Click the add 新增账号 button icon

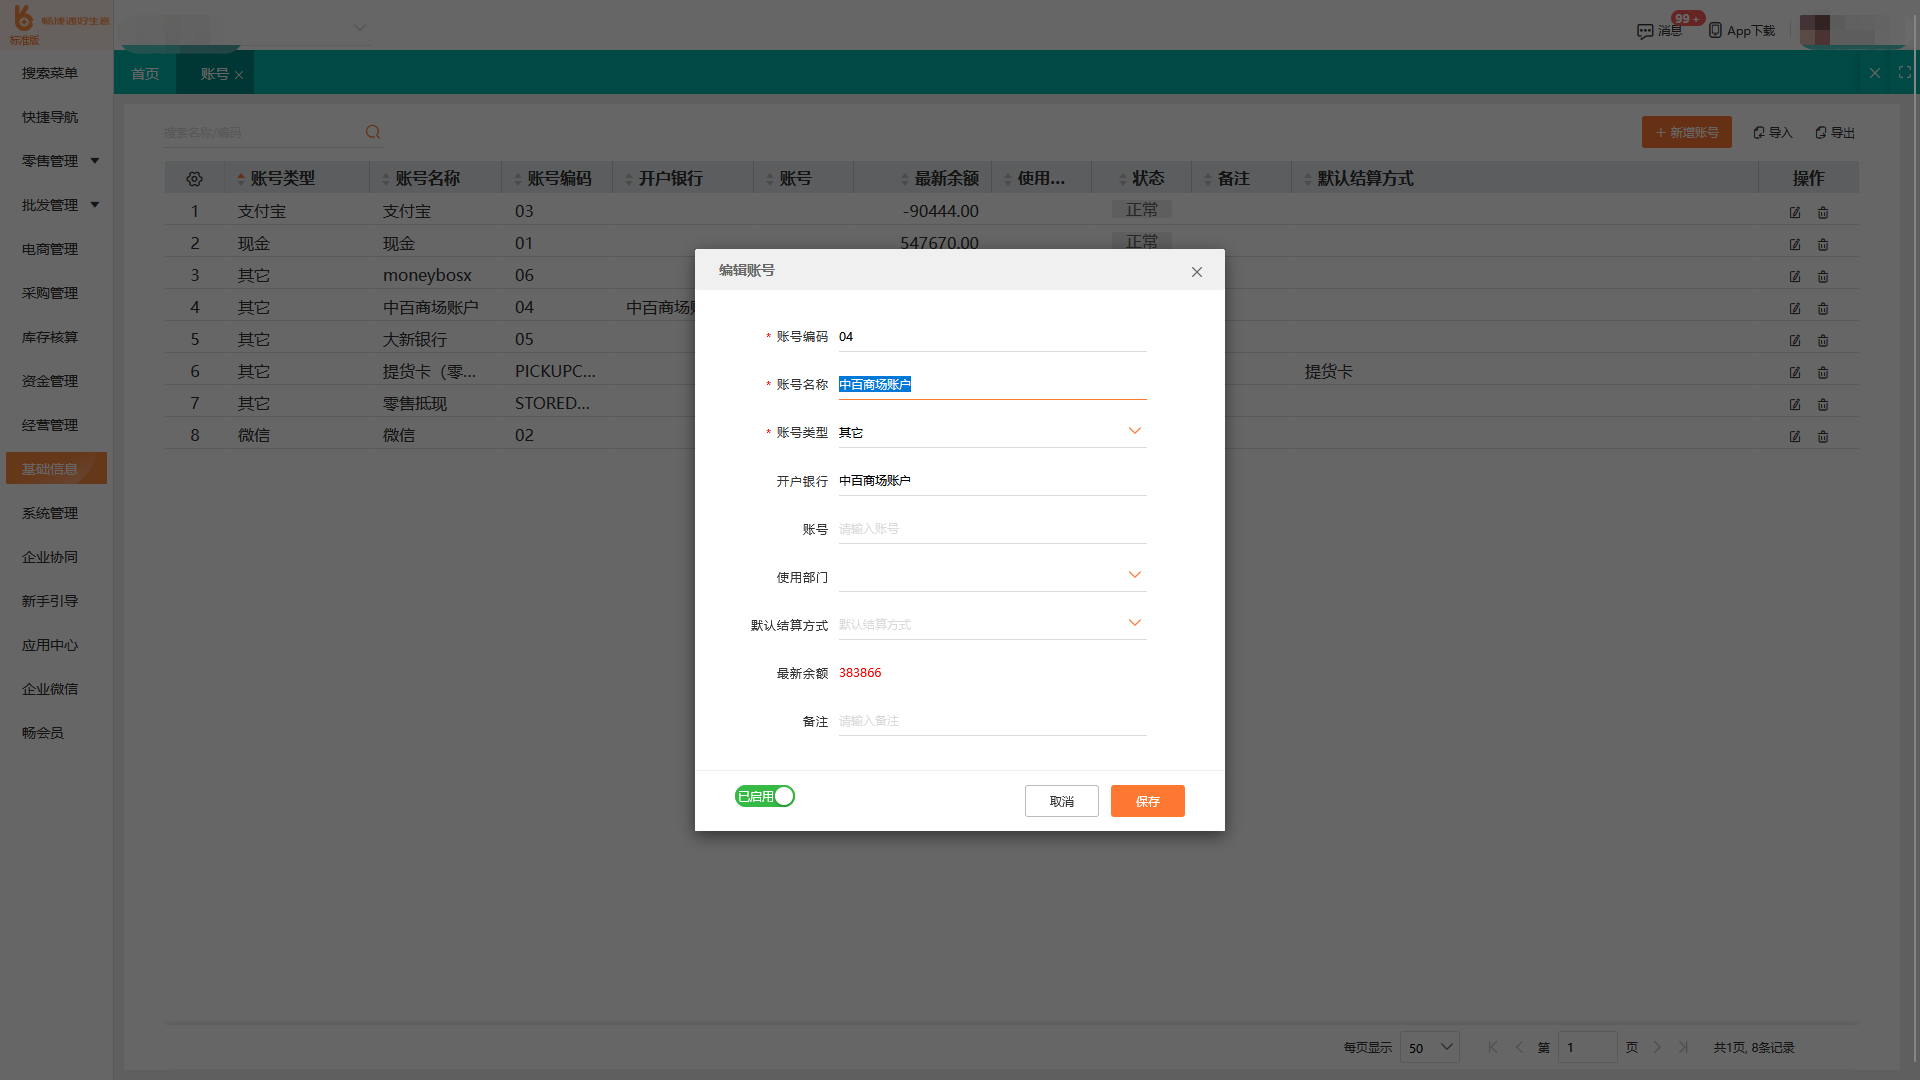point(1688,132)
